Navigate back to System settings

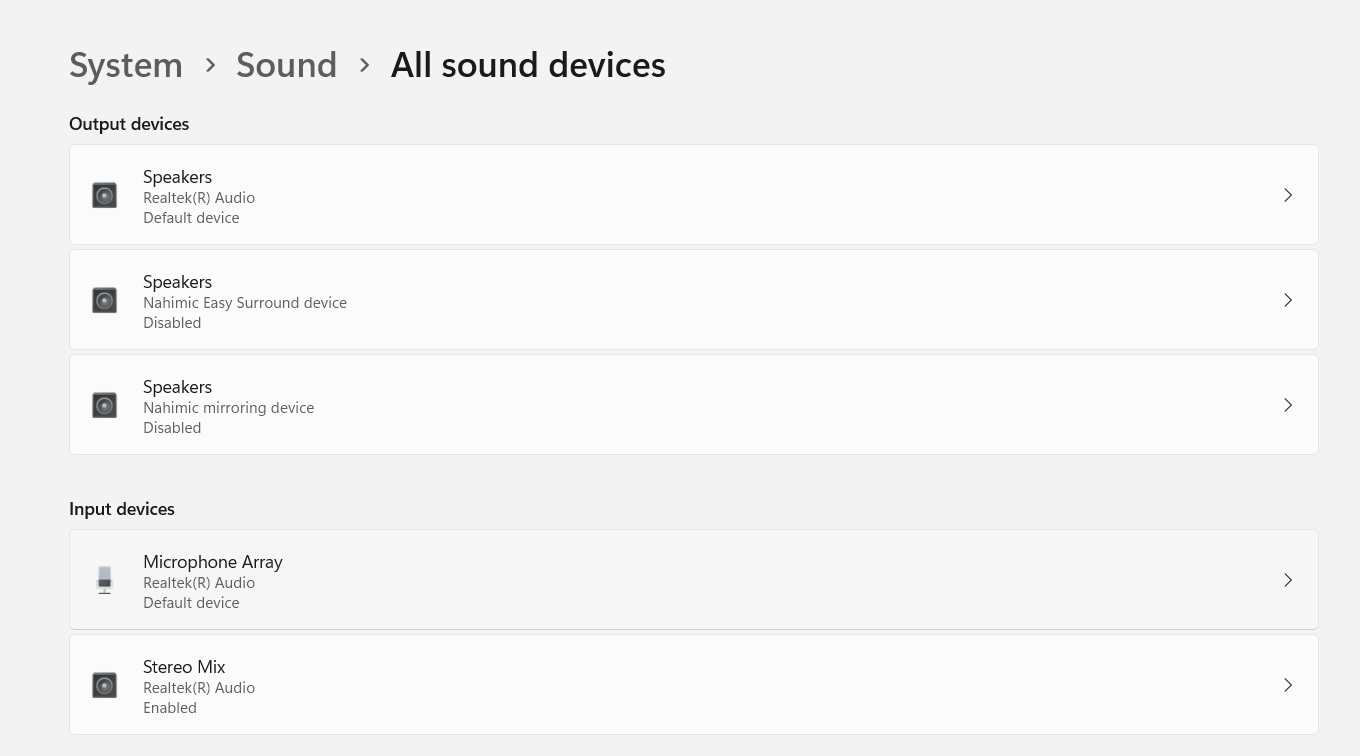coord(126,64)
